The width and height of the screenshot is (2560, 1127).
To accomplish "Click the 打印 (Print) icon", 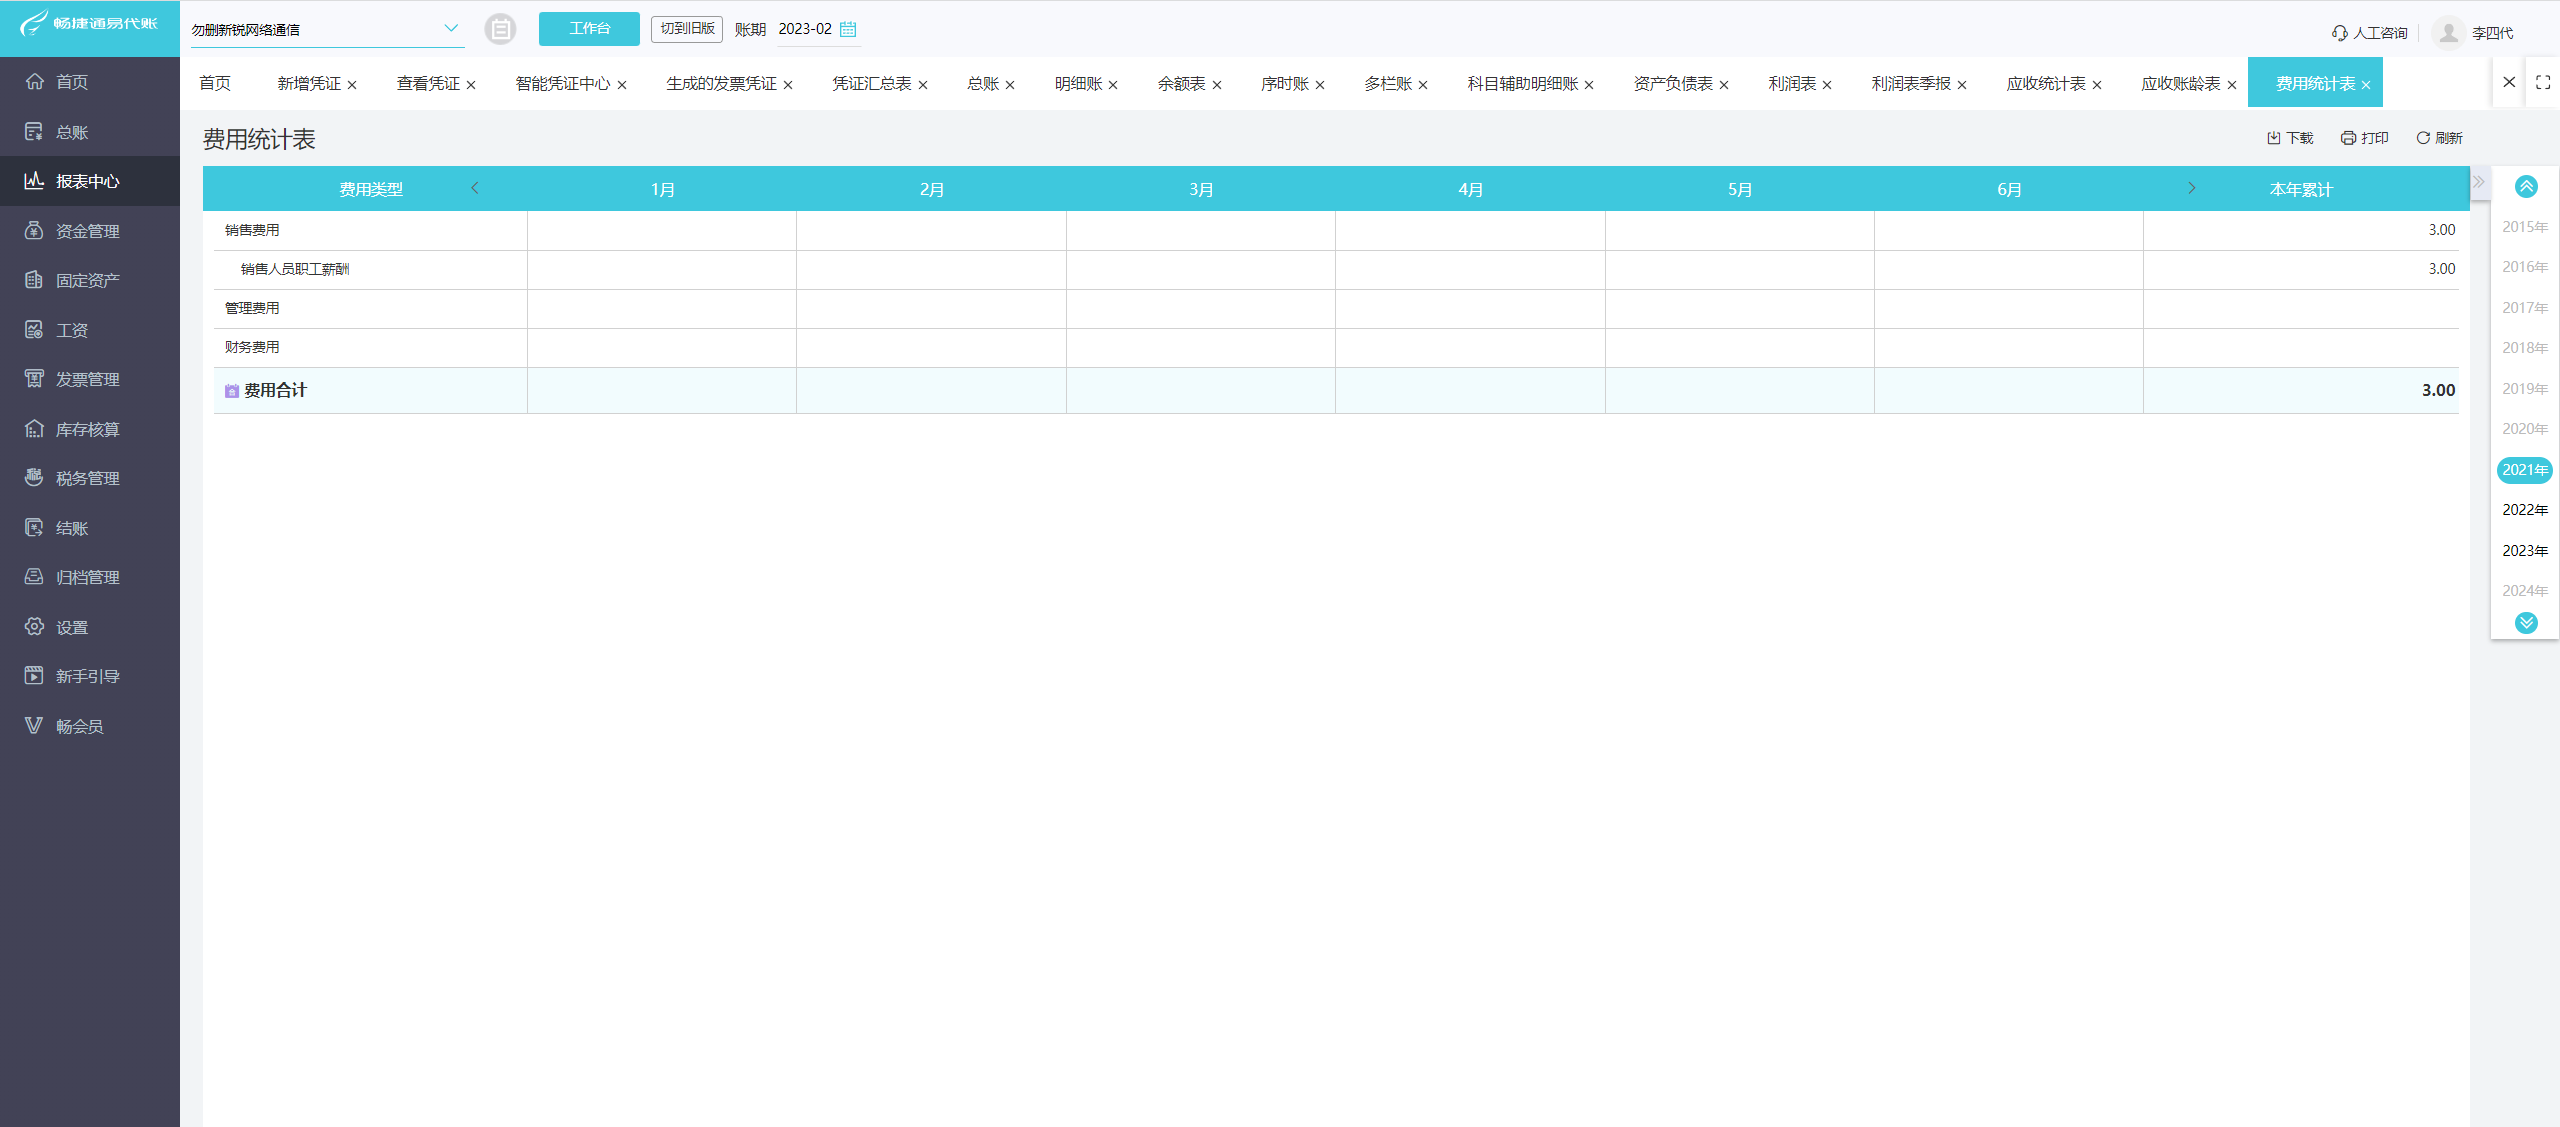I will click(x=2364, y=139).
